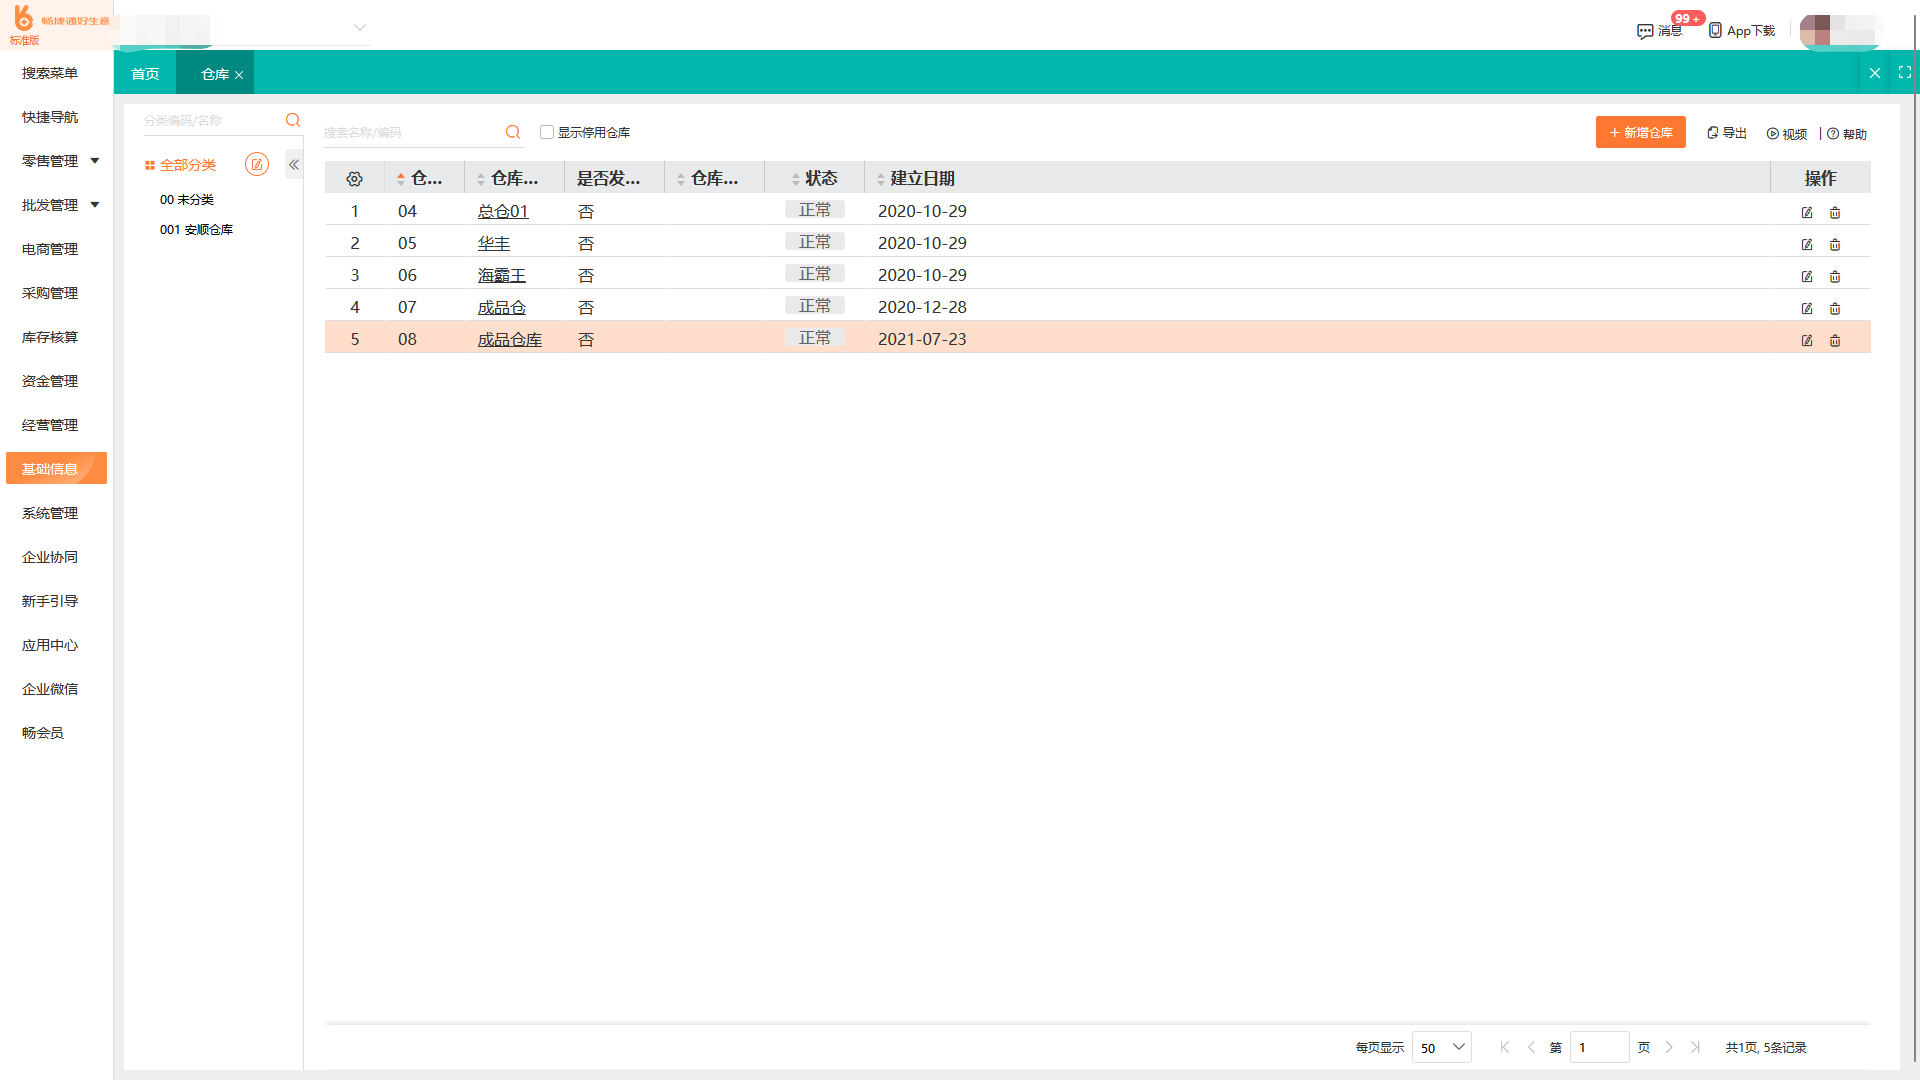Click the video tutorial 视频 icon
This screenshot has width=1920, height=1080.
(x=1787, y=131)
